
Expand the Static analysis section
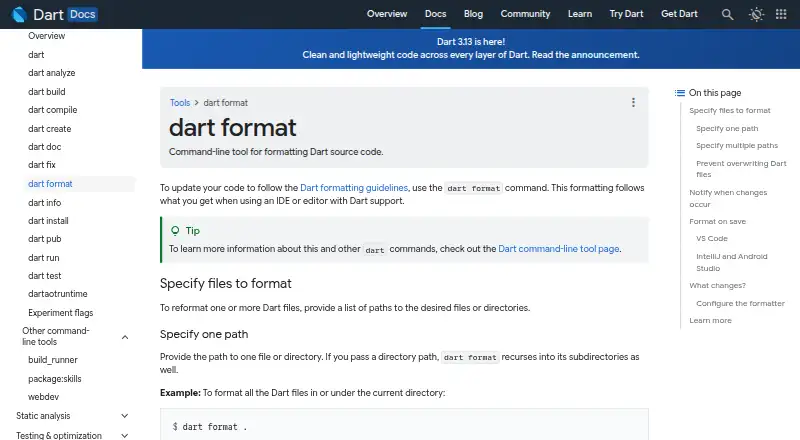pos(124,416)
